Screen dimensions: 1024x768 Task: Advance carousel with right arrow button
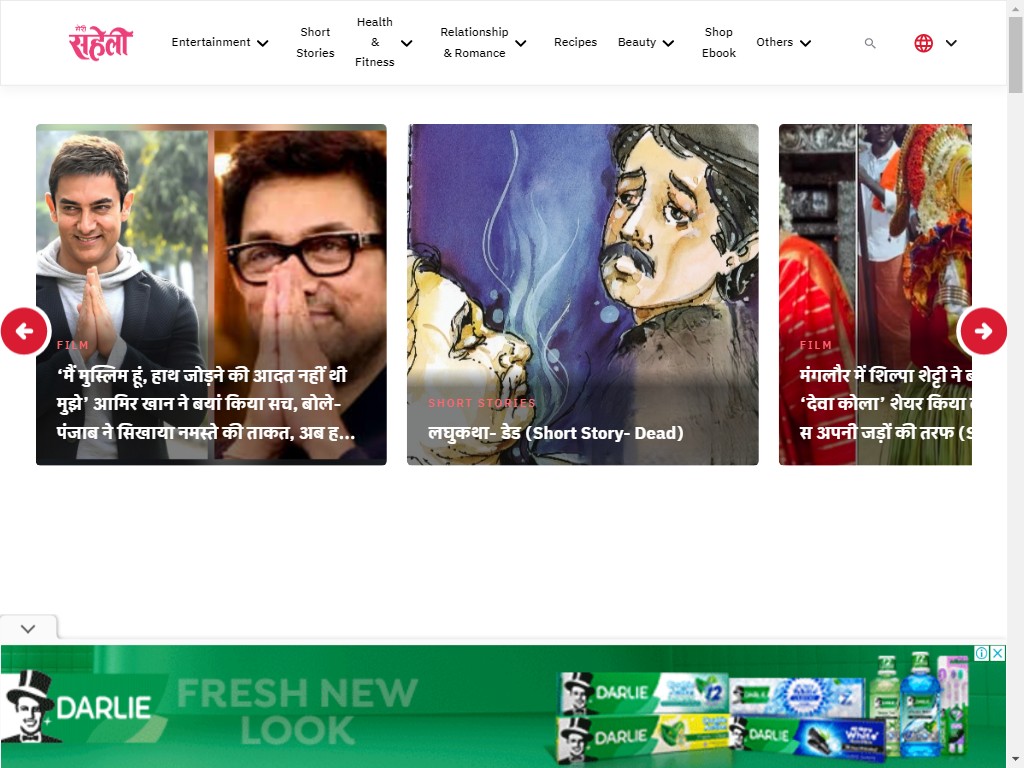pos(982,331)
